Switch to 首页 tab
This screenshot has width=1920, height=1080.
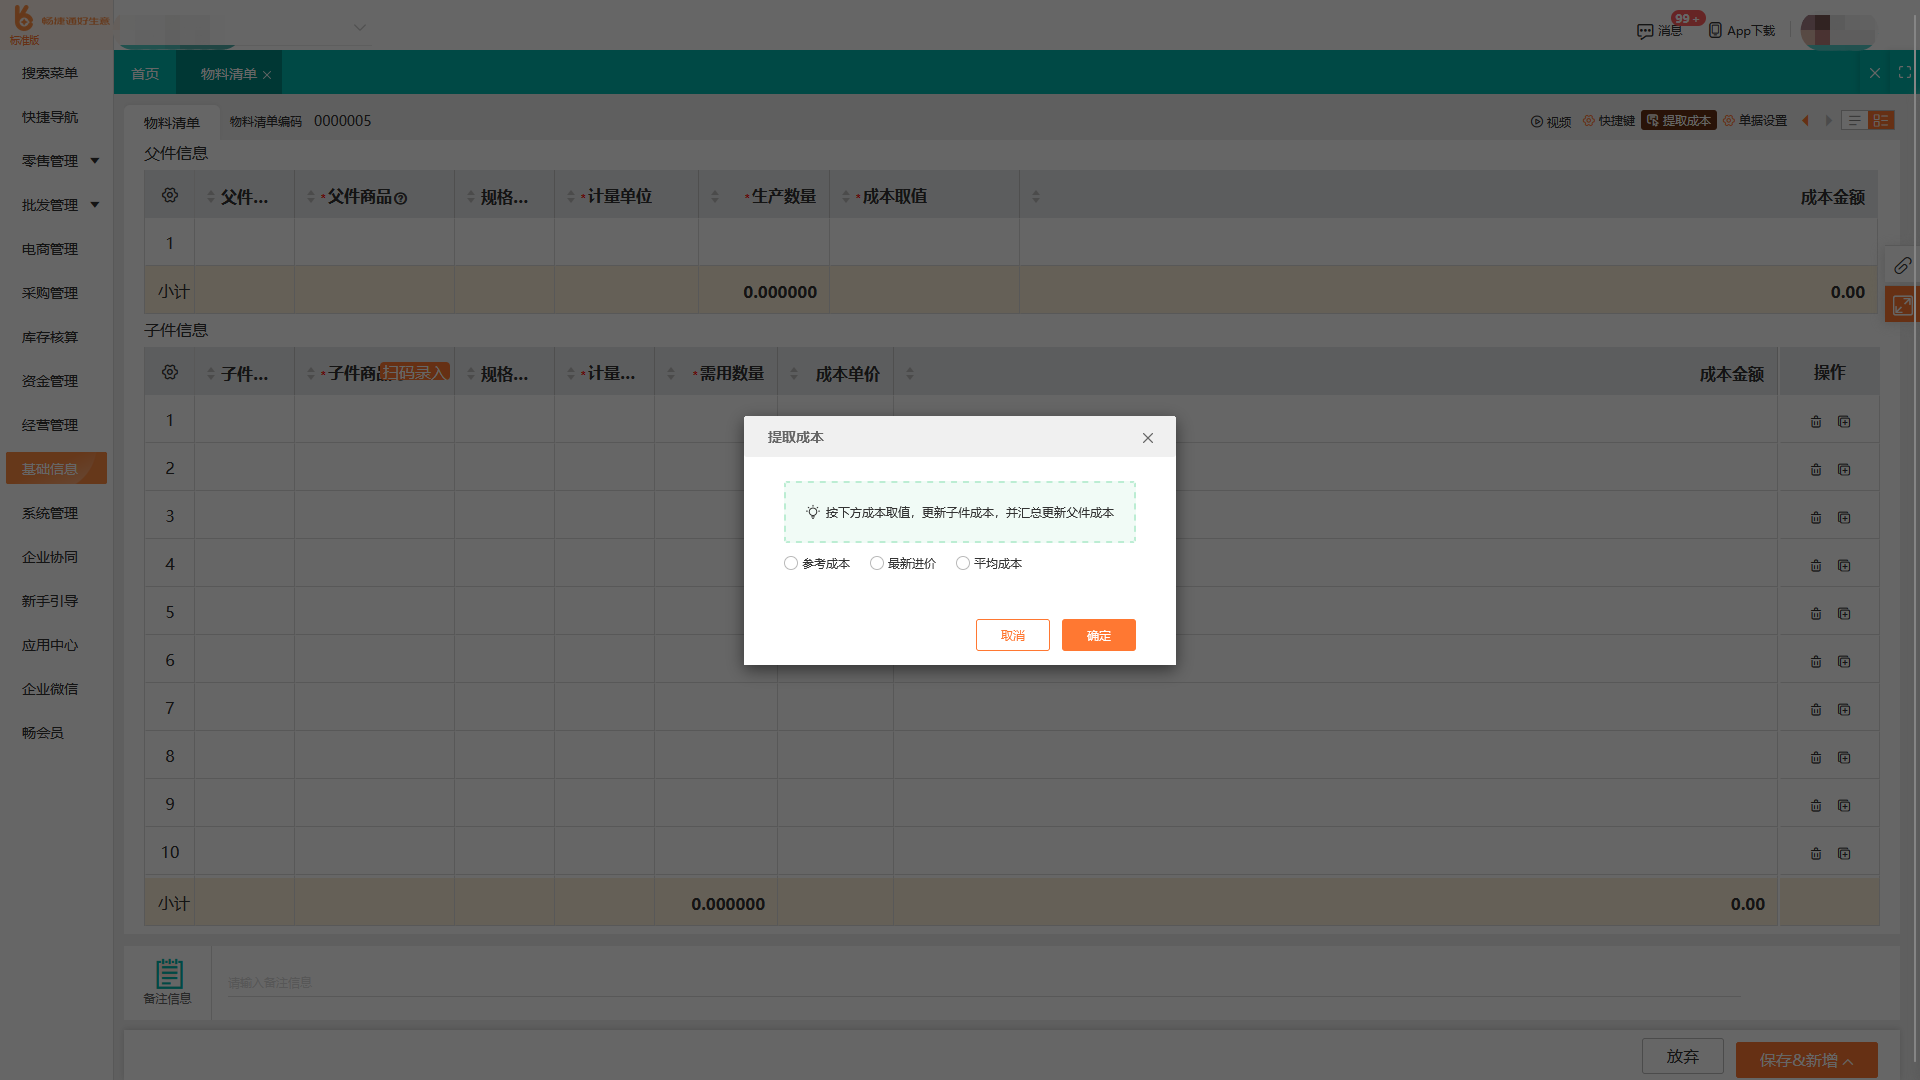[145, 74]
